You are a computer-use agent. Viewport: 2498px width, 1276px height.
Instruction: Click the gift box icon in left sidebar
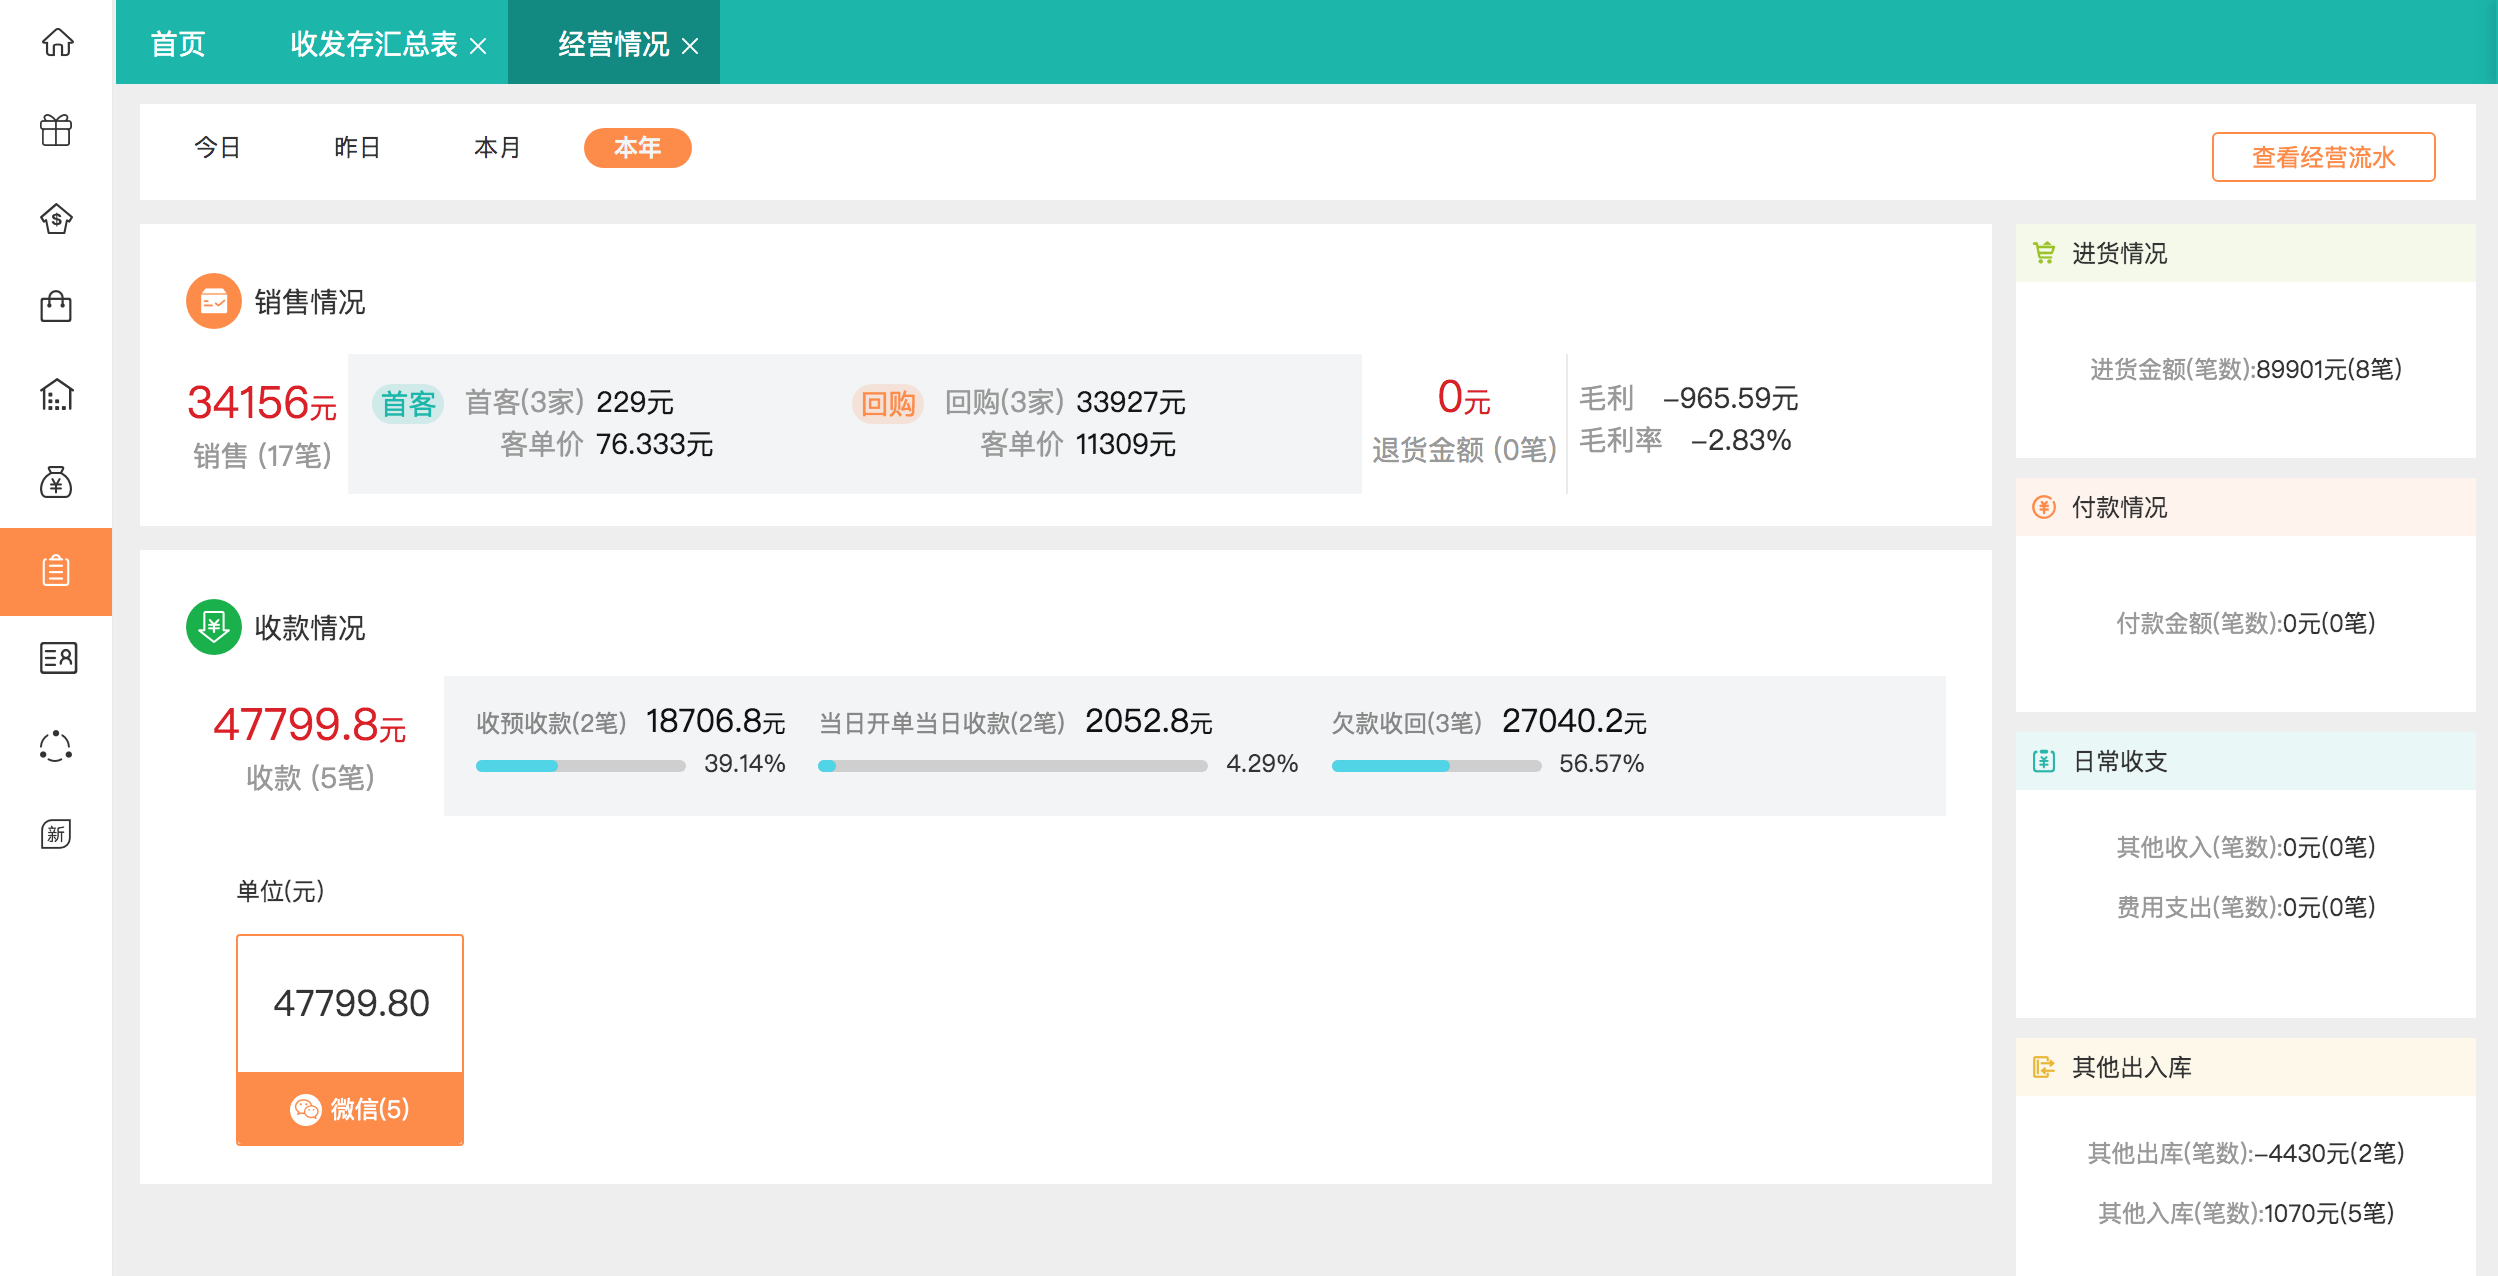[55, 132]
